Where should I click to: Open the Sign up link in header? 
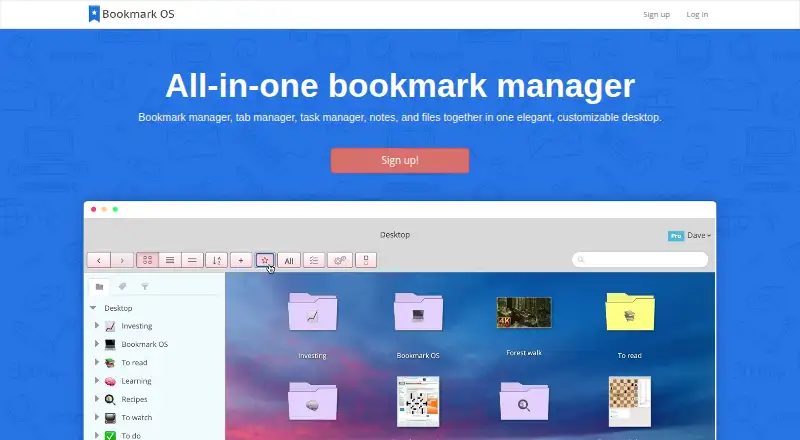(656, 14)
